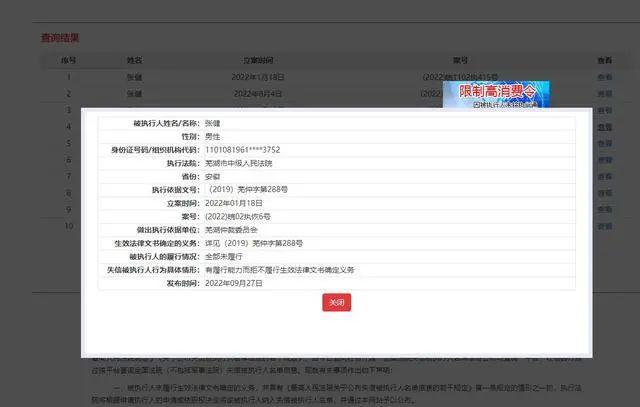Select name 张健 in table row 1
Image resolution: width=640 pixels, height=407 pixels.
click(134, 77)
